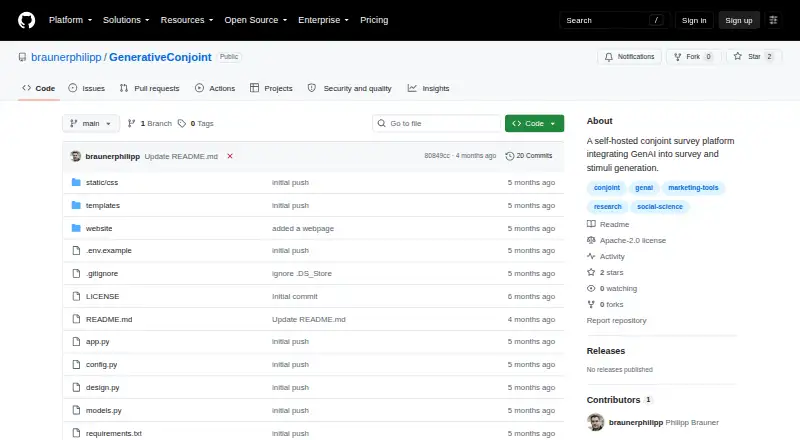Open the website folder
This screenshot has width=800, height=440.
click(99, 228)
